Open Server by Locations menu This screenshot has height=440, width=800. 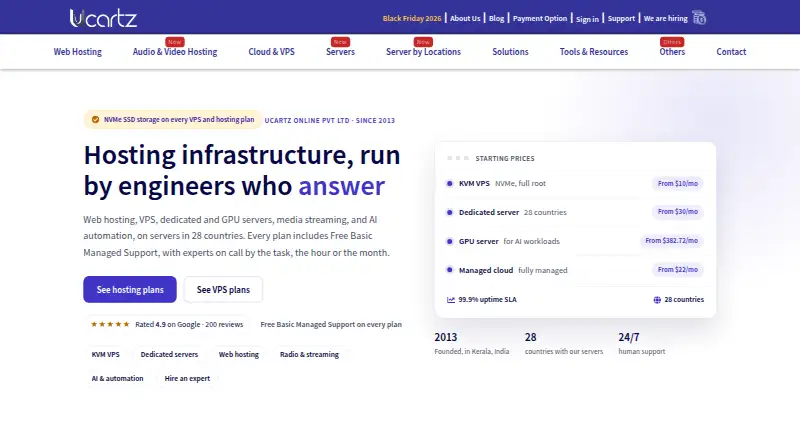click(x=423, y=52)
